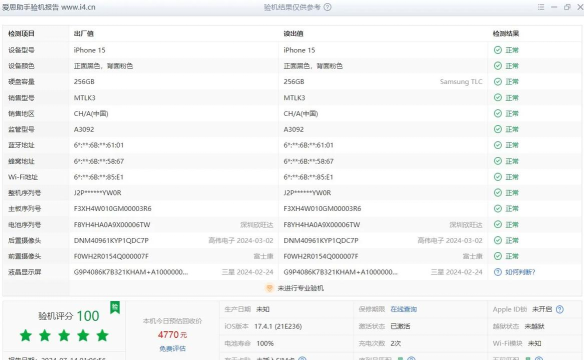Click the 读出值 column header
The image size is (584, 360).
tap(293, 34)
